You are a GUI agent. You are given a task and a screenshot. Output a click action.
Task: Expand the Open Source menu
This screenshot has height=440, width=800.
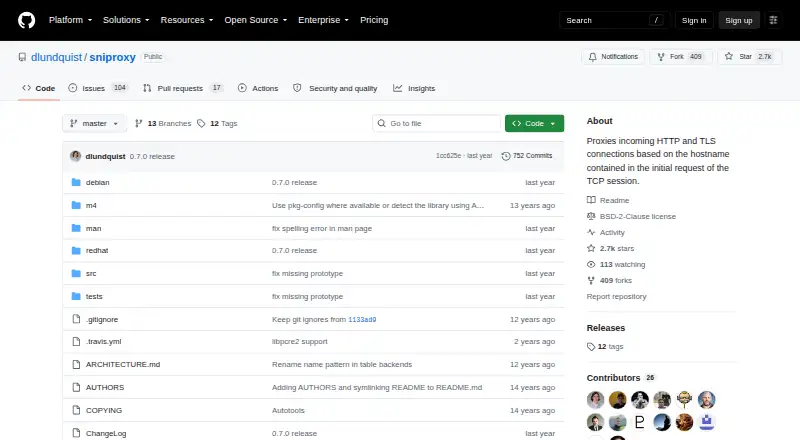256,20
